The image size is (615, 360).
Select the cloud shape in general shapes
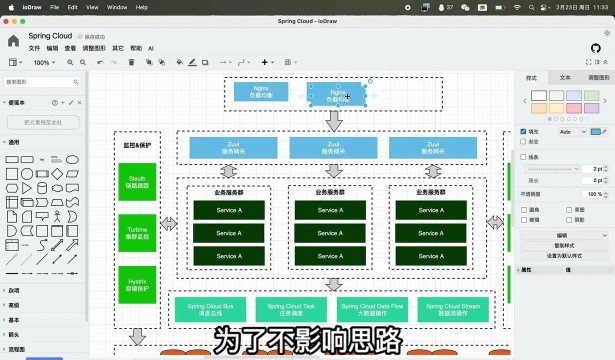click(57, 188)
